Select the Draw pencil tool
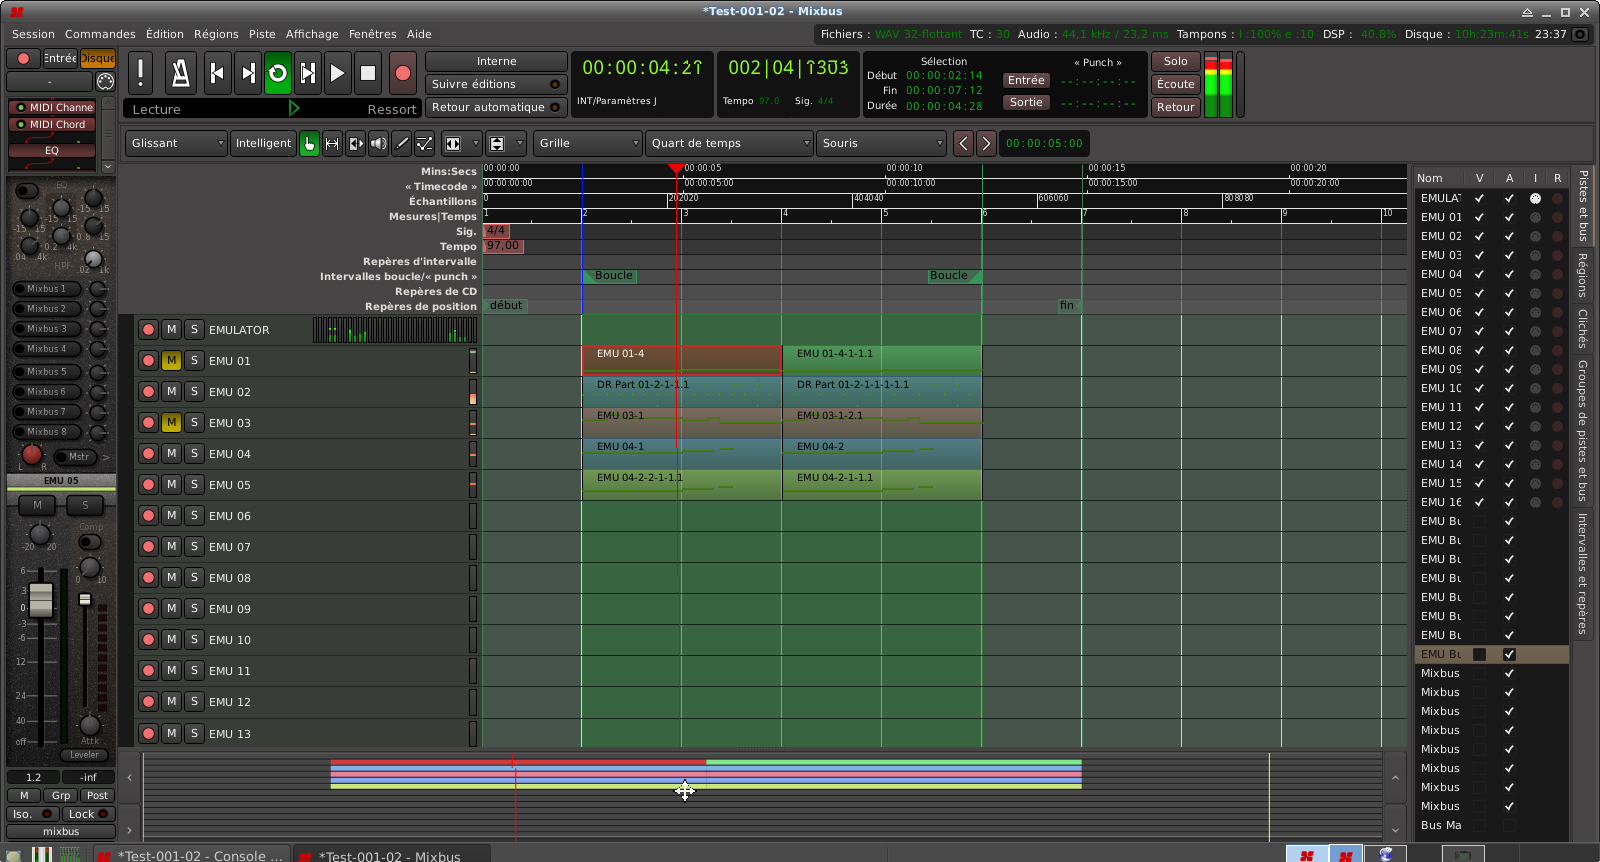Screen dimensions: 1600x862 (402, 144)
